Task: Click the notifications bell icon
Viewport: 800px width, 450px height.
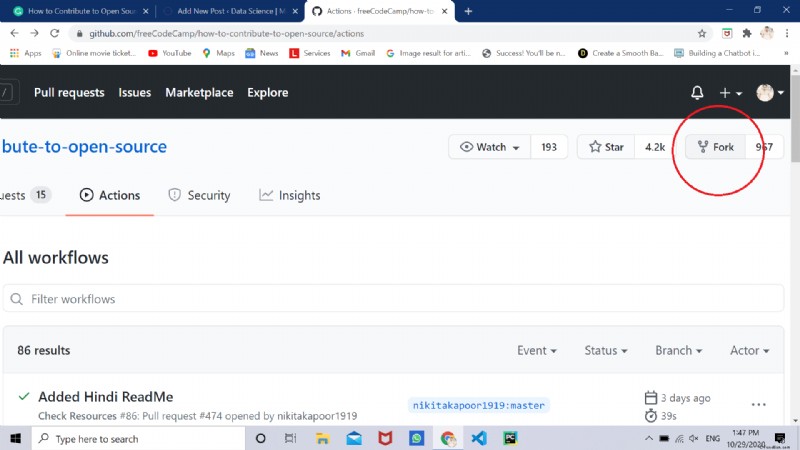Action: 697,93
